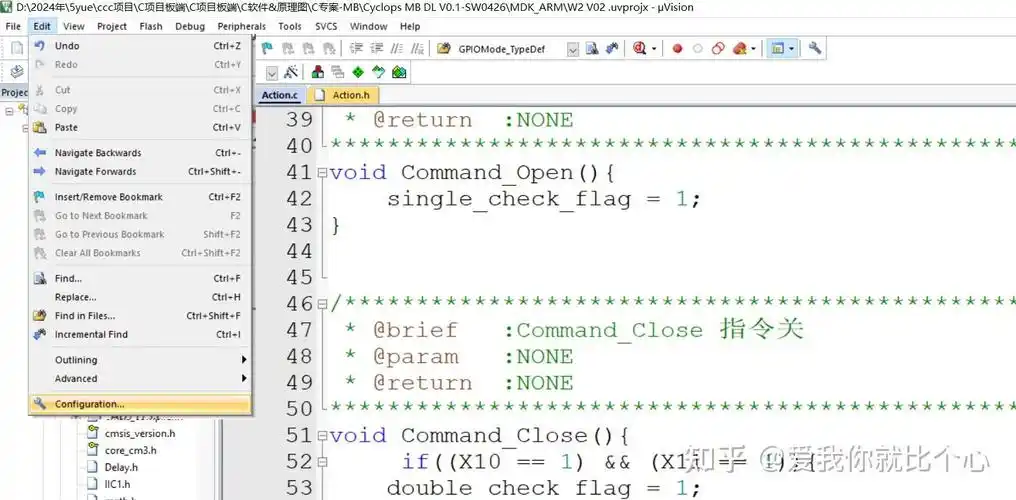Click the red Insert Breakpoint icon
Viewport: 1016px width, 500px height.
677,48
